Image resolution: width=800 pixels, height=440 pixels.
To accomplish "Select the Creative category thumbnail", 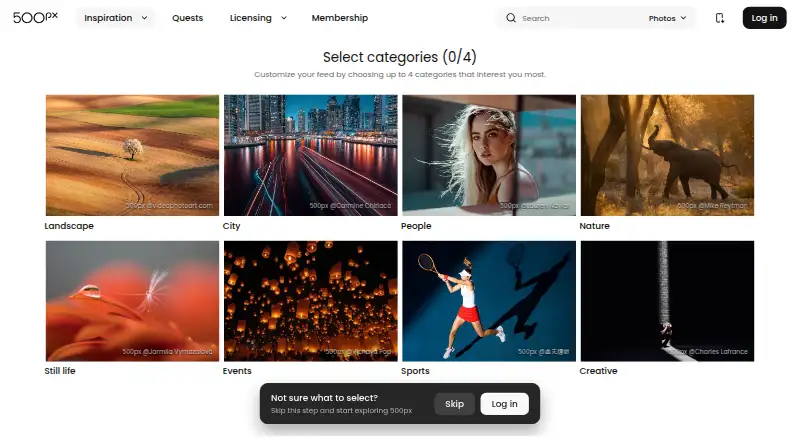I will pos(667,301).
